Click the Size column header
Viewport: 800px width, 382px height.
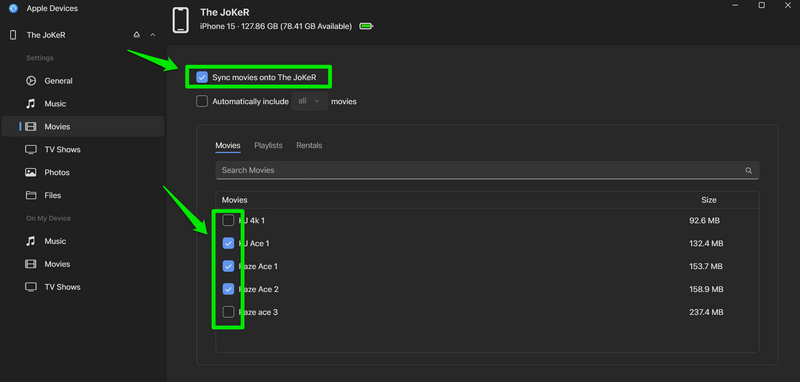point(709,200)
